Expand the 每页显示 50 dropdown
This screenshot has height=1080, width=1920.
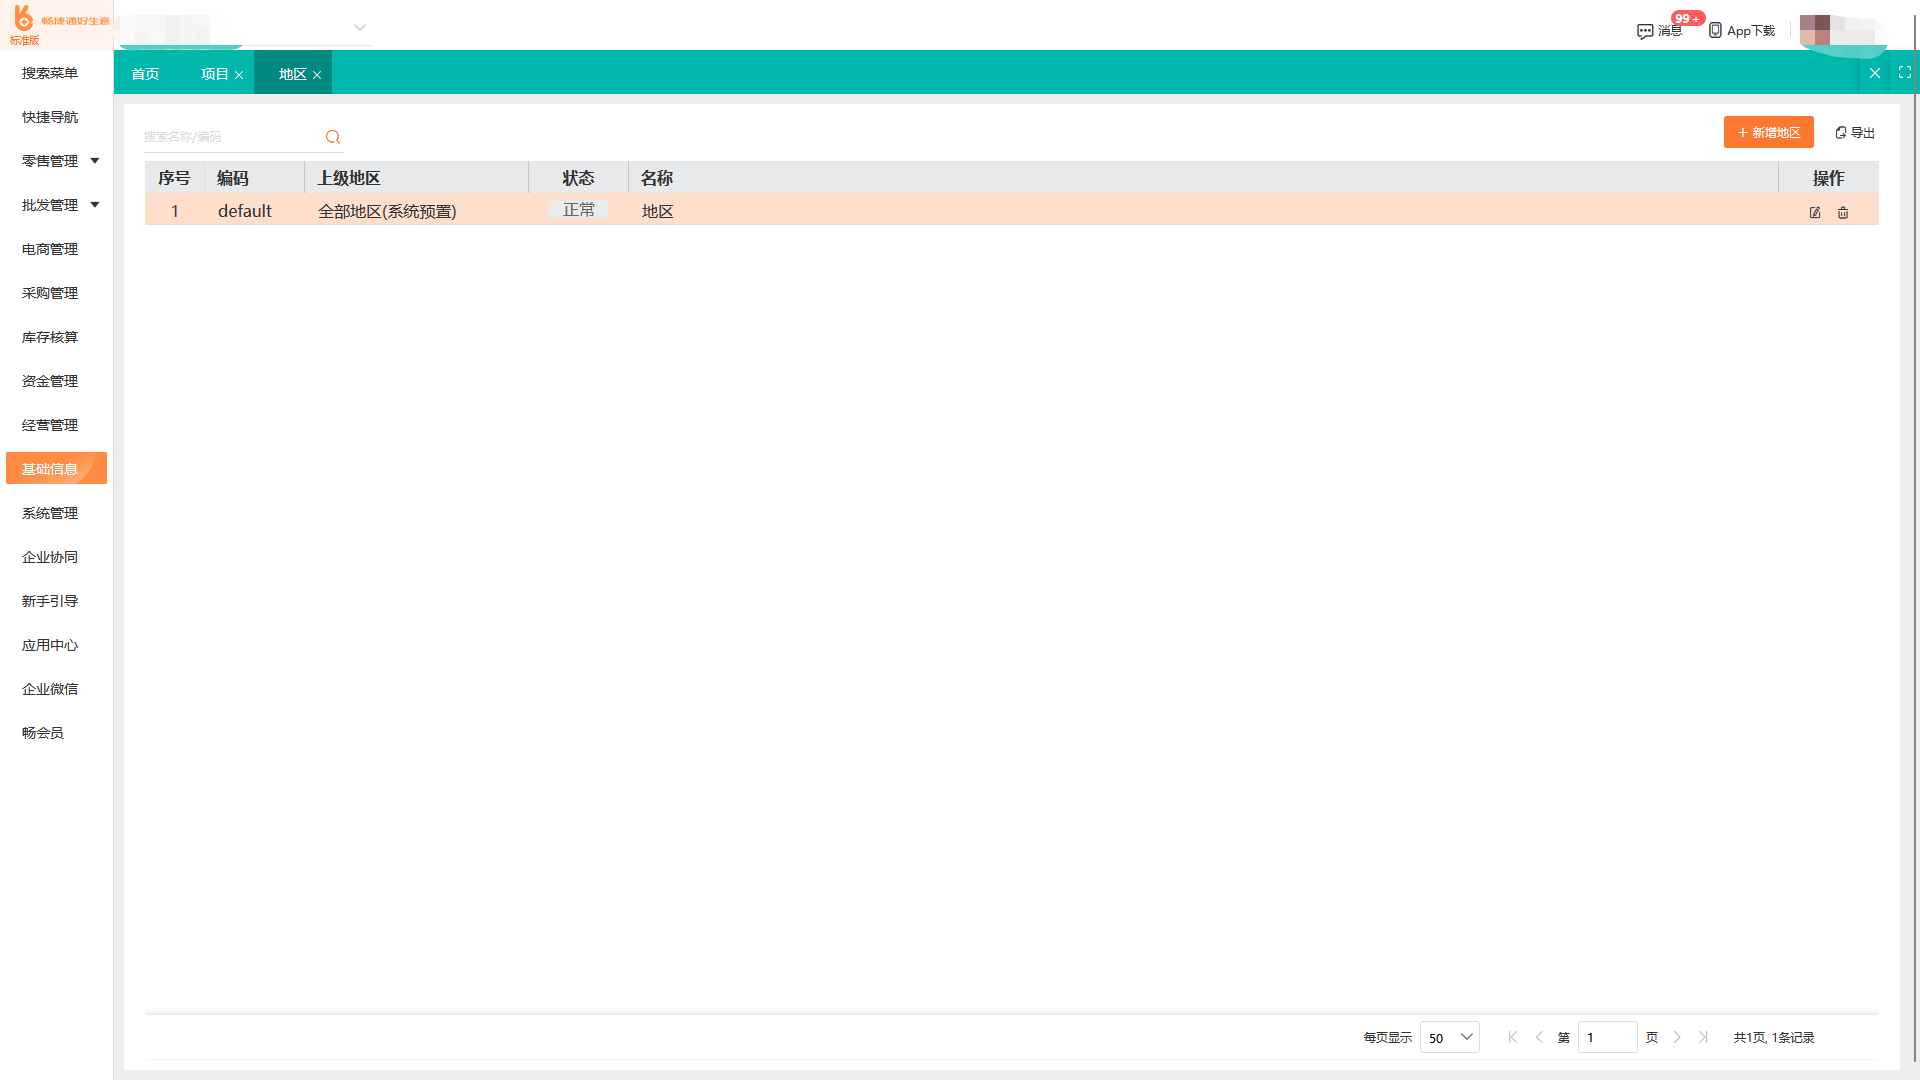coord(1449,1036)
